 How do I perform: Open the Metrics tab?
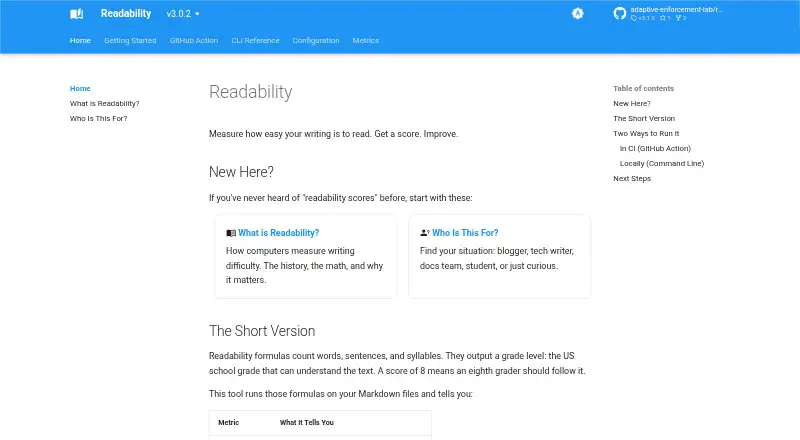pyautogui.click(x=365, y=40)
